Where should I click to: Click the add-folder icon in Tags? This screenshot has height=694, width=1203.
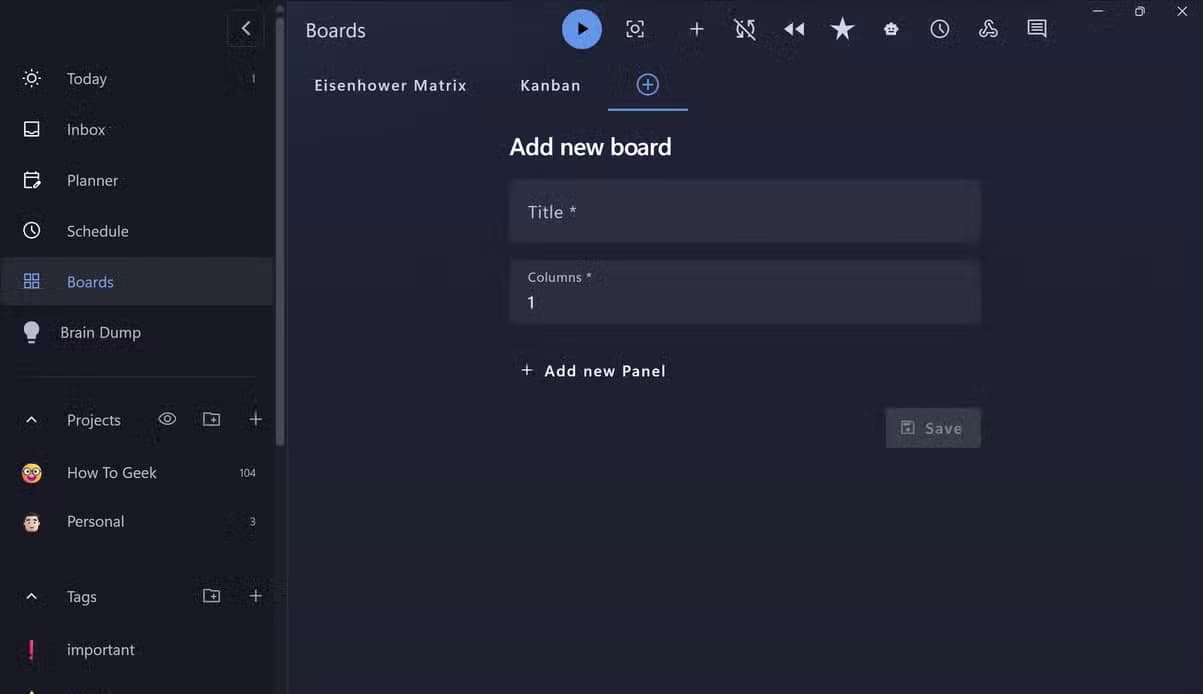point(211,596)
